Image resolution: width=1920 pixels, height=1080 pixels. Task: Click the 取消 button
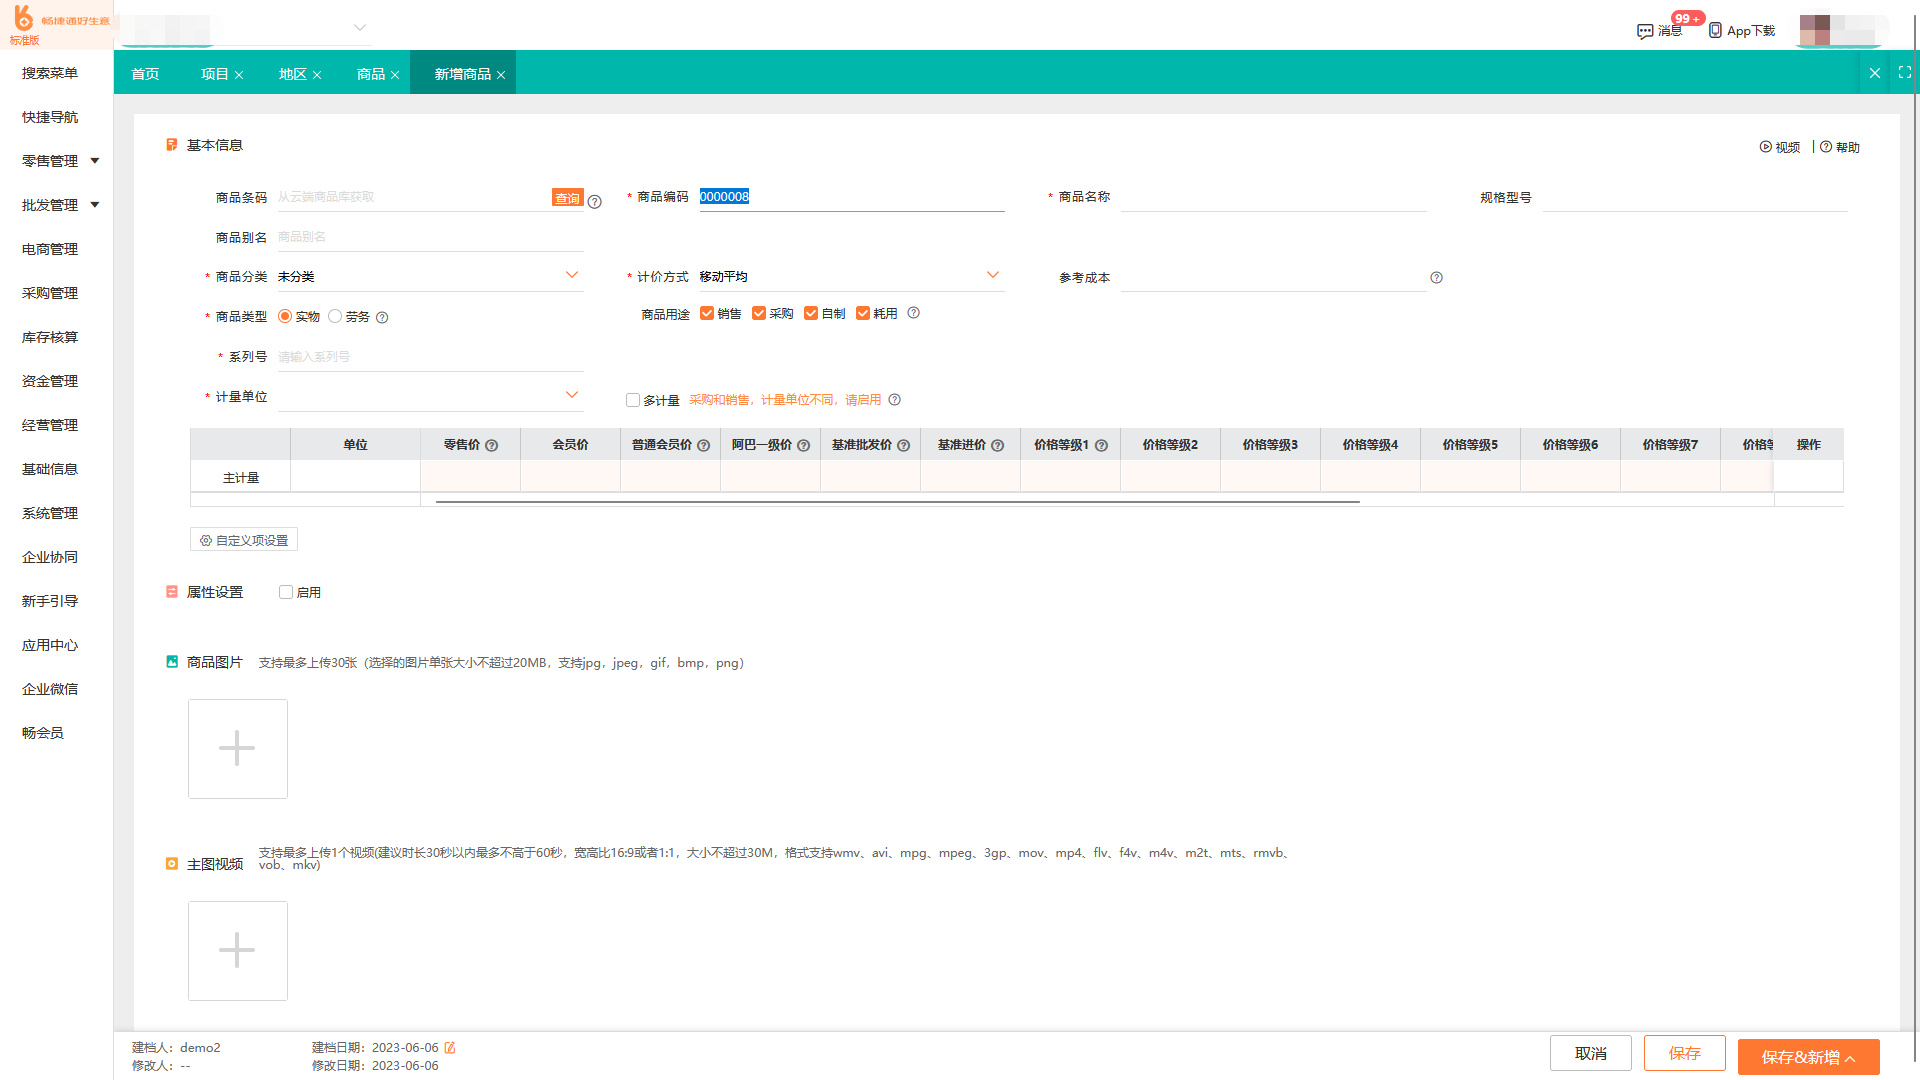click(1589, 1054)
